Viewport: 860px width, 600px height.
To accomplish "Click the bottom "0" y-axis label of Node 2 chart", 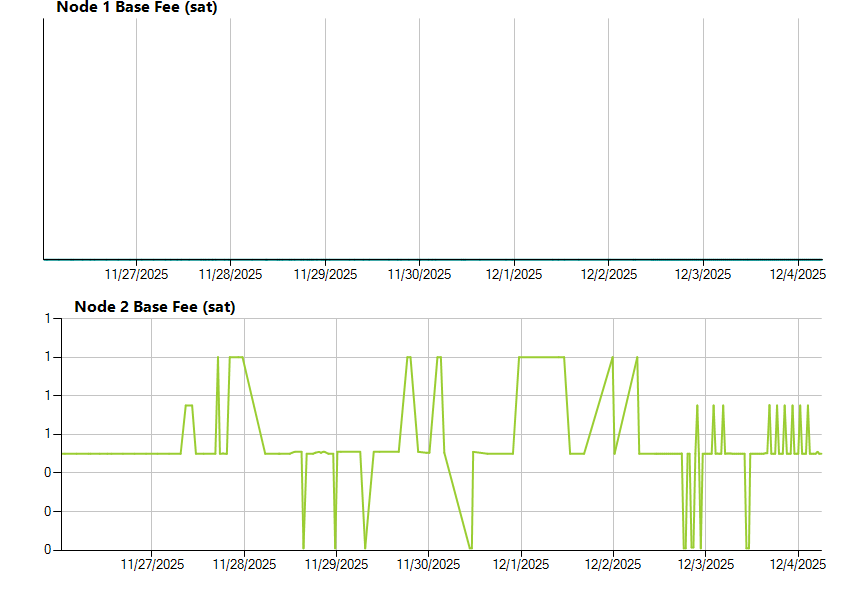I will tap(46, 550).
